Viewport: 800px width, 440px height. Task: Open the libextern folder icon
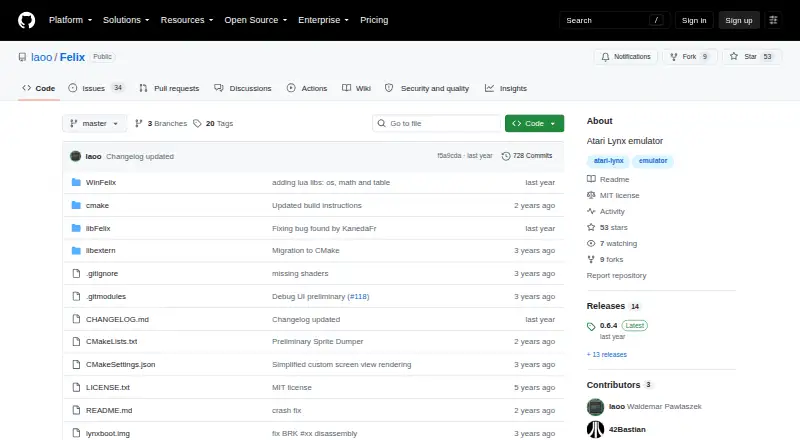[x=76, y=251]
